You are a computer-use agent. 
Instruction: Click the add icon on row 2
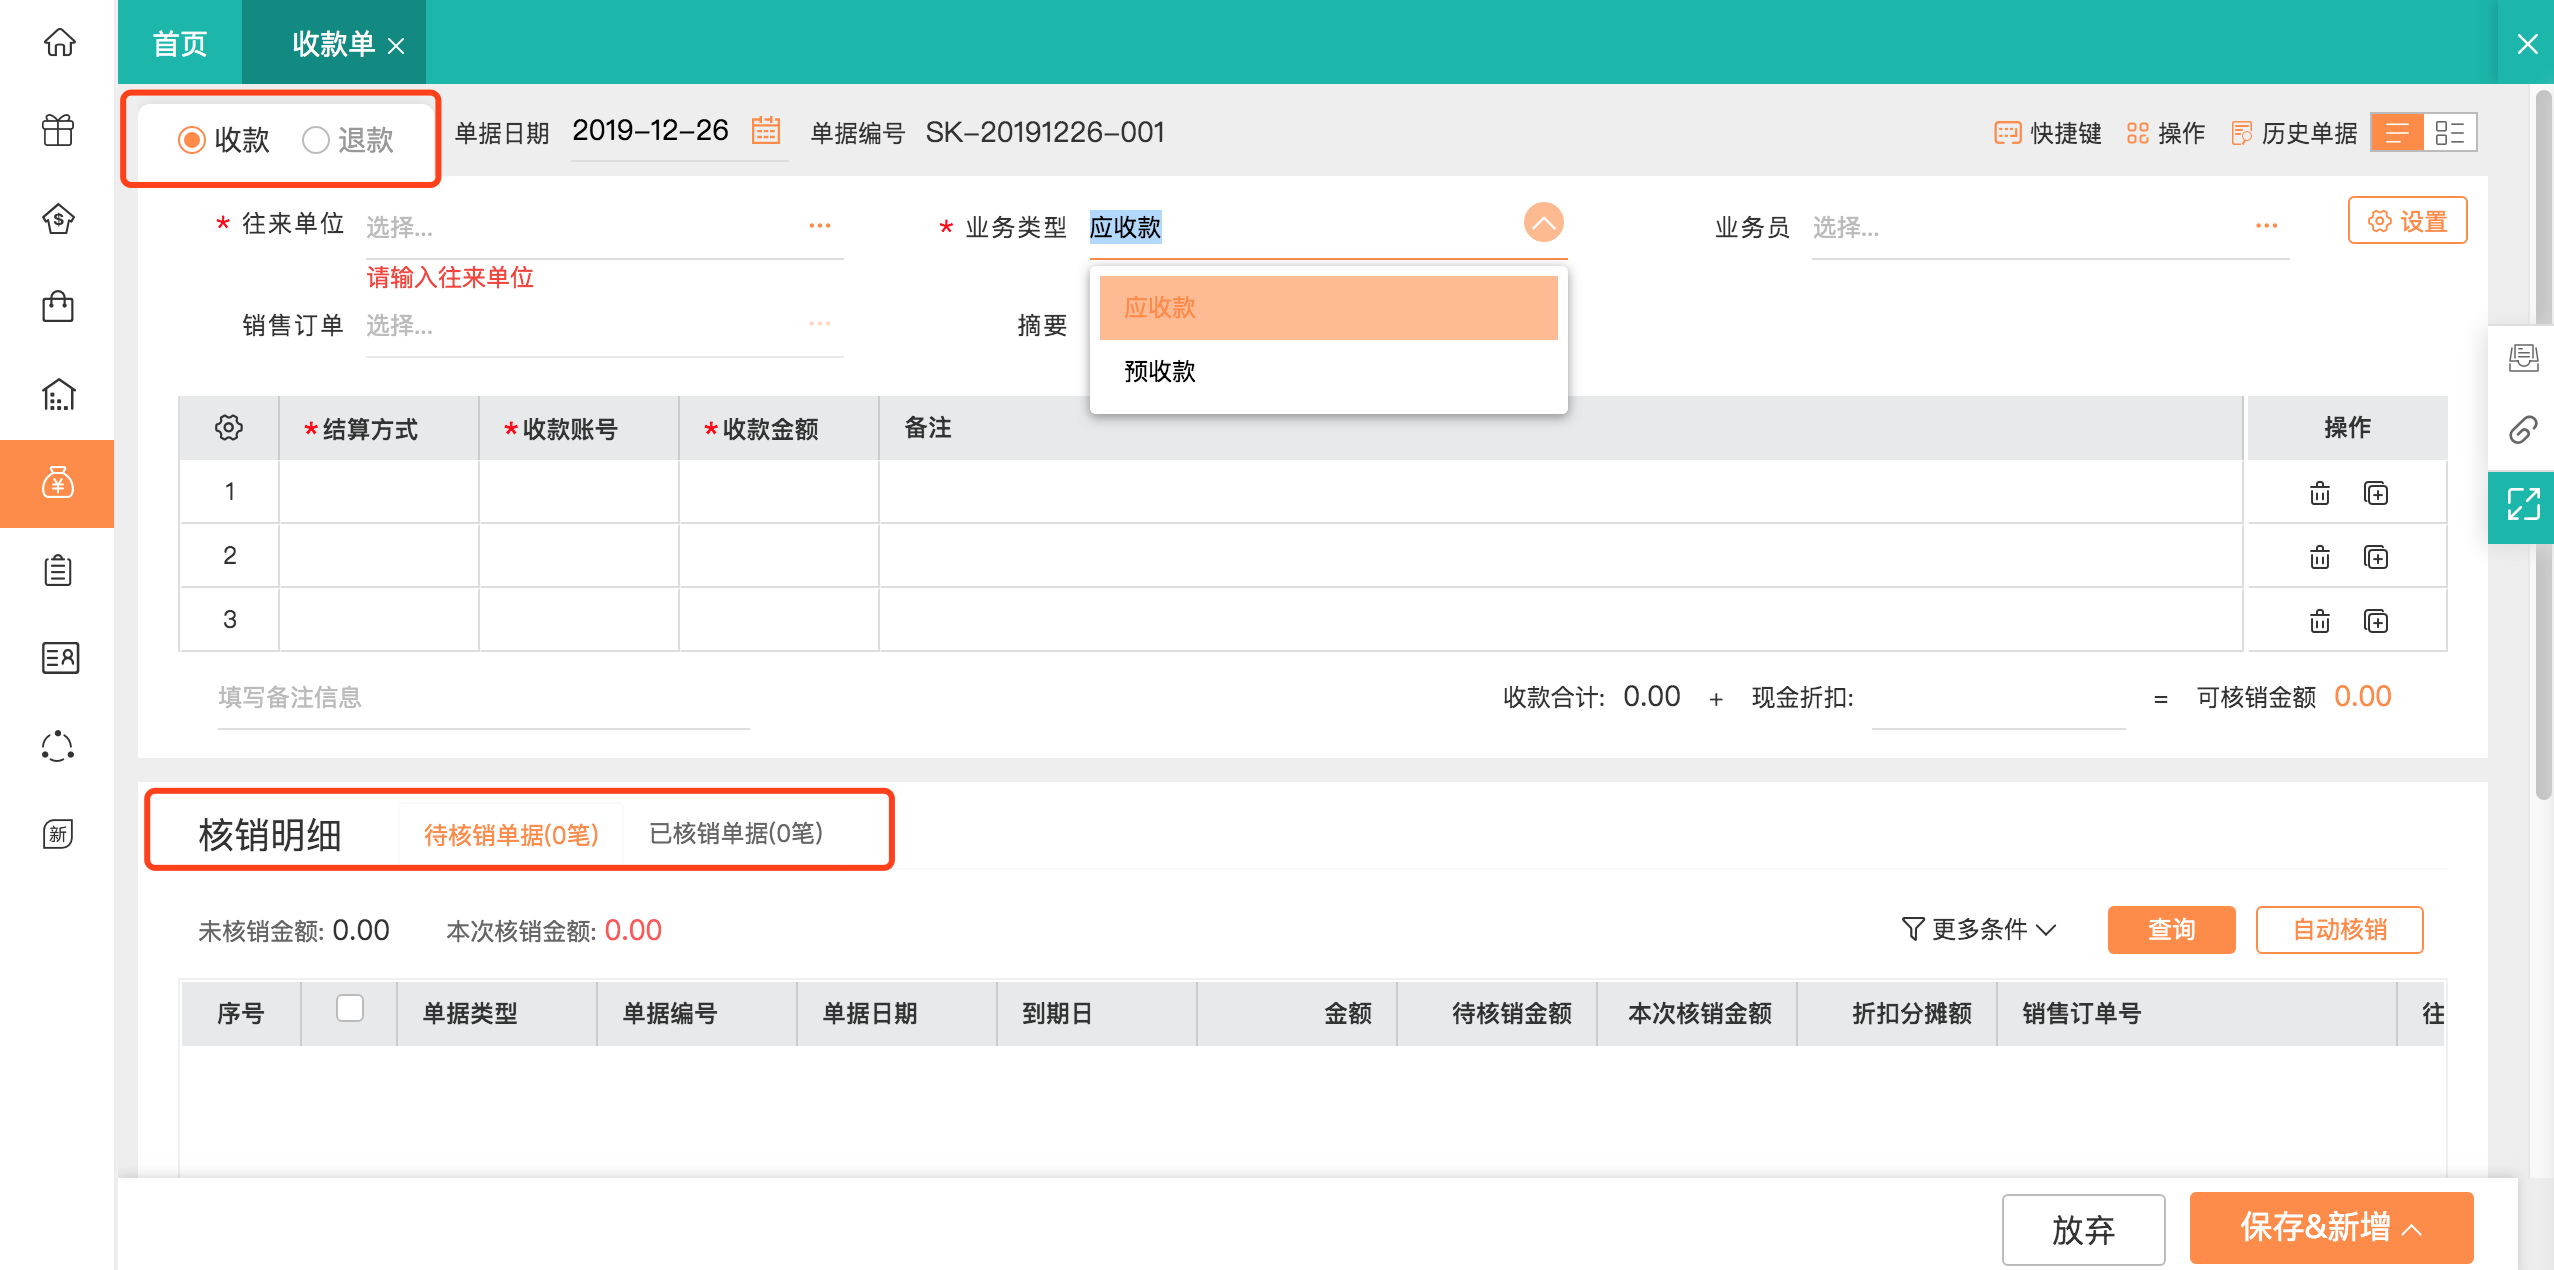pyautogui.click(x=2378, y=552)
